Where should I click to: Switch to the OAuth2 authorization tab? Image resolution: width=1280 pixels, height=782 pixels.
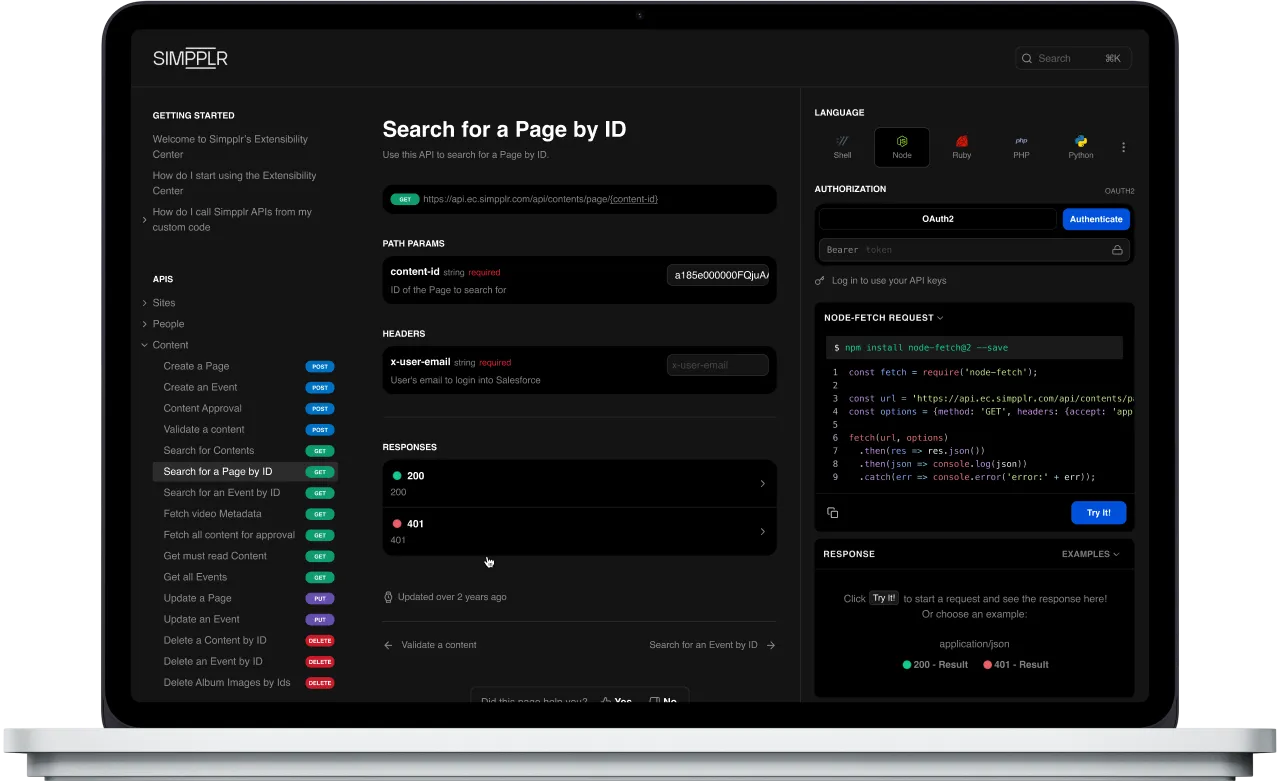click(938, 218)
